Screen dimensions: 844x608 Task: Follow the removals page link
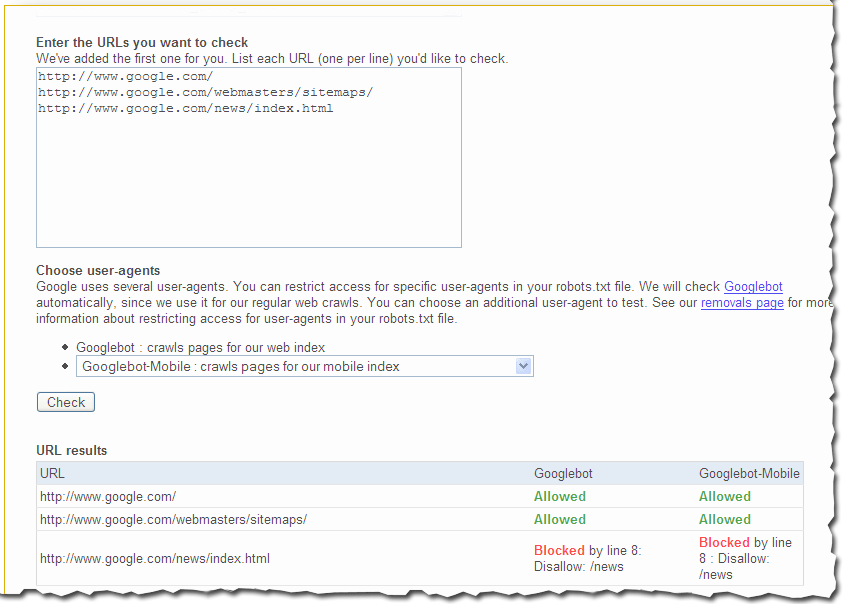tap(741, 303)
